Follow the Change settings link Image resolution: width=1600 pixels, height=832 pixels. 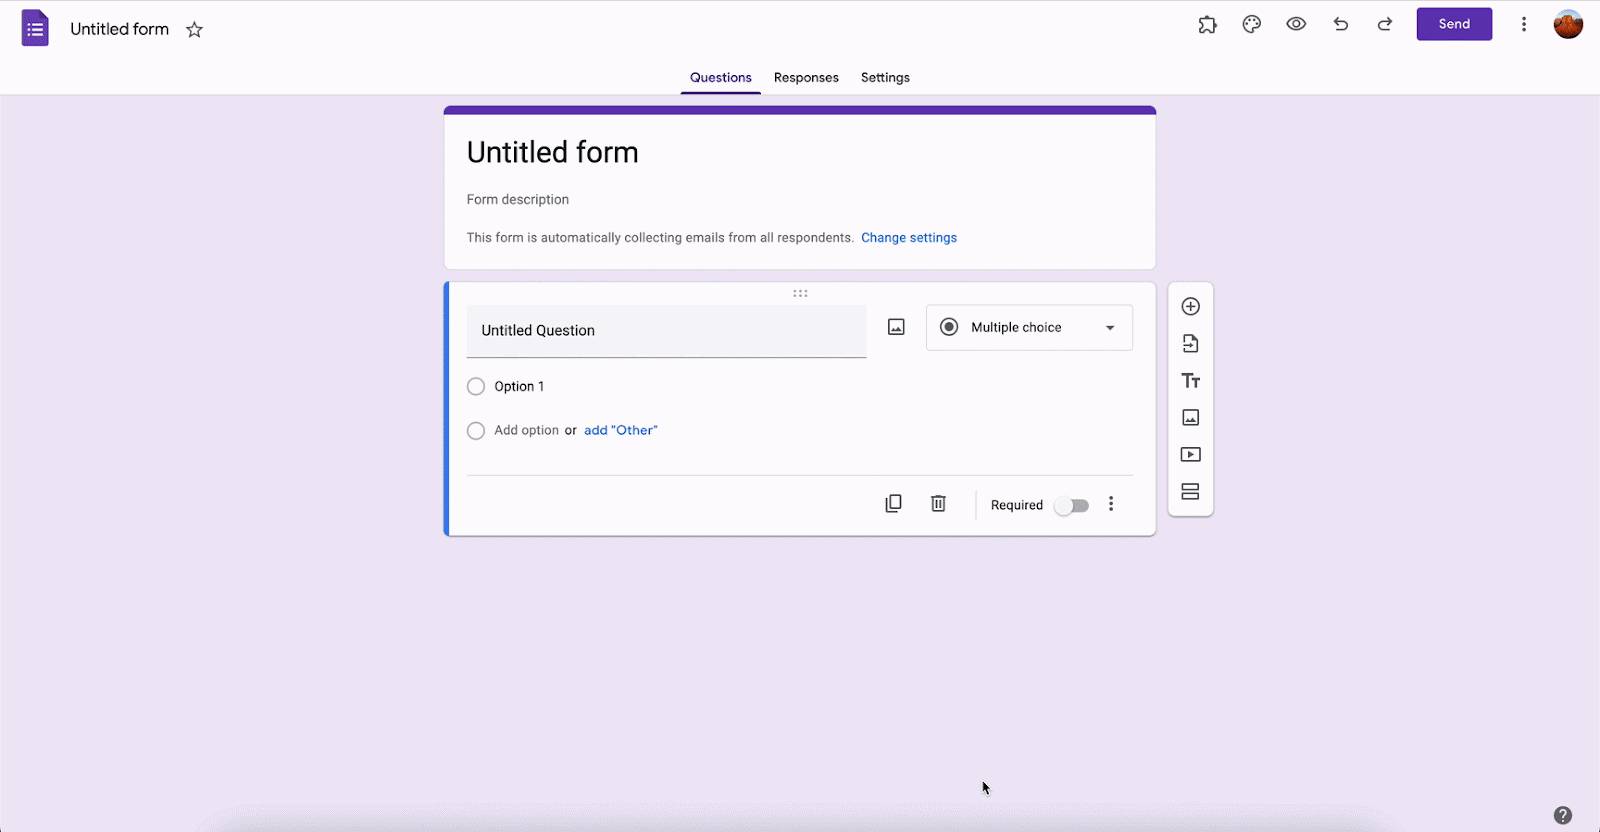[x=908, y=238]
